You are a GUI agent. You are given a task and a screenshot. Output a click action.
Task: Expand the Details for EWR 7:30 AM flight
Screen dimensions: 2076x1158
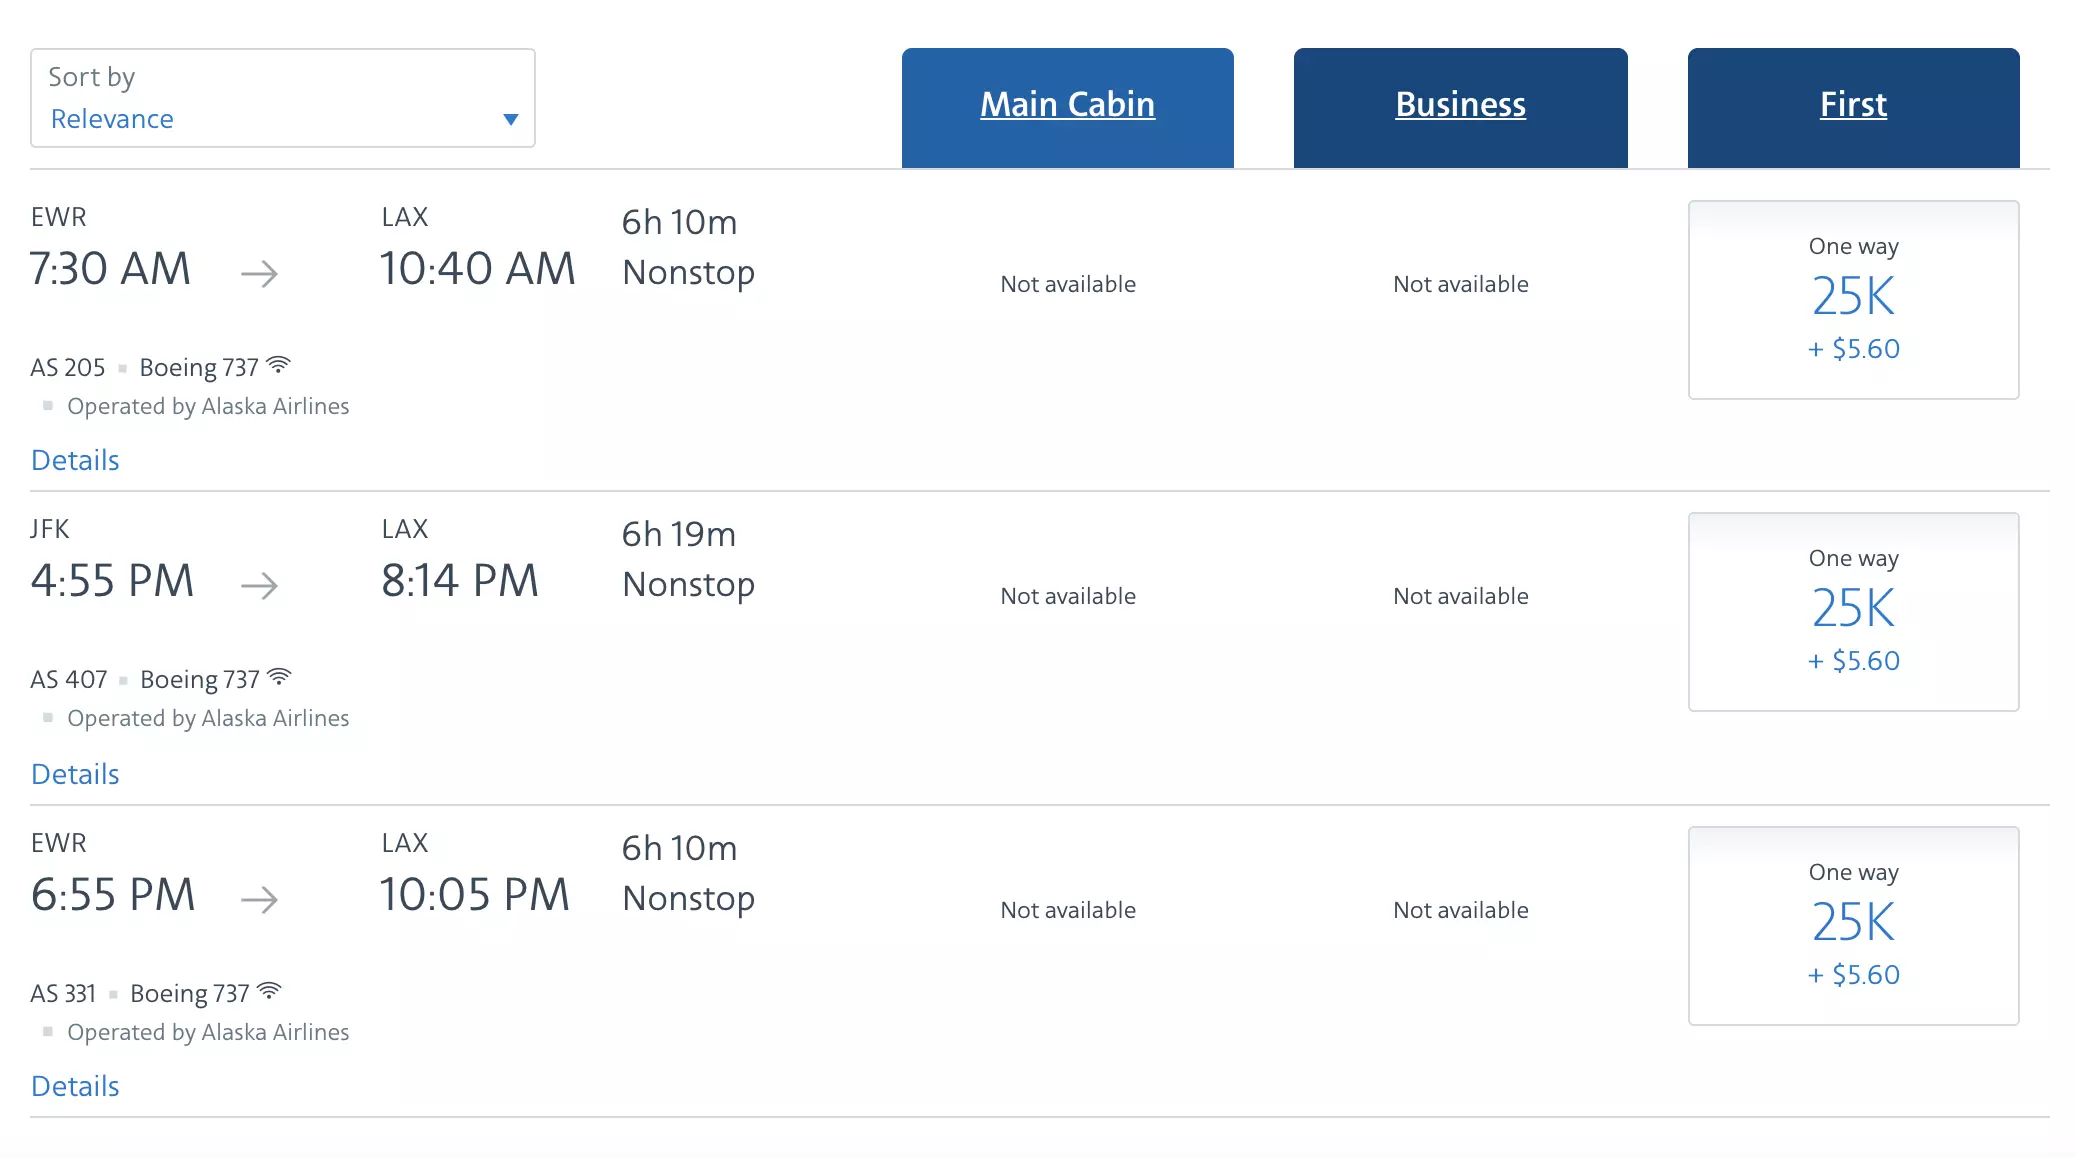click(74, 459)
